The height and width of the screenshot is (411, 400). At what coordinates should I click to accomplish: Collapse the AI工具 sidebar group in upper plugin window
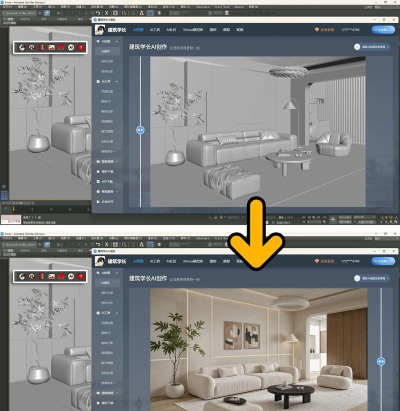117,81
